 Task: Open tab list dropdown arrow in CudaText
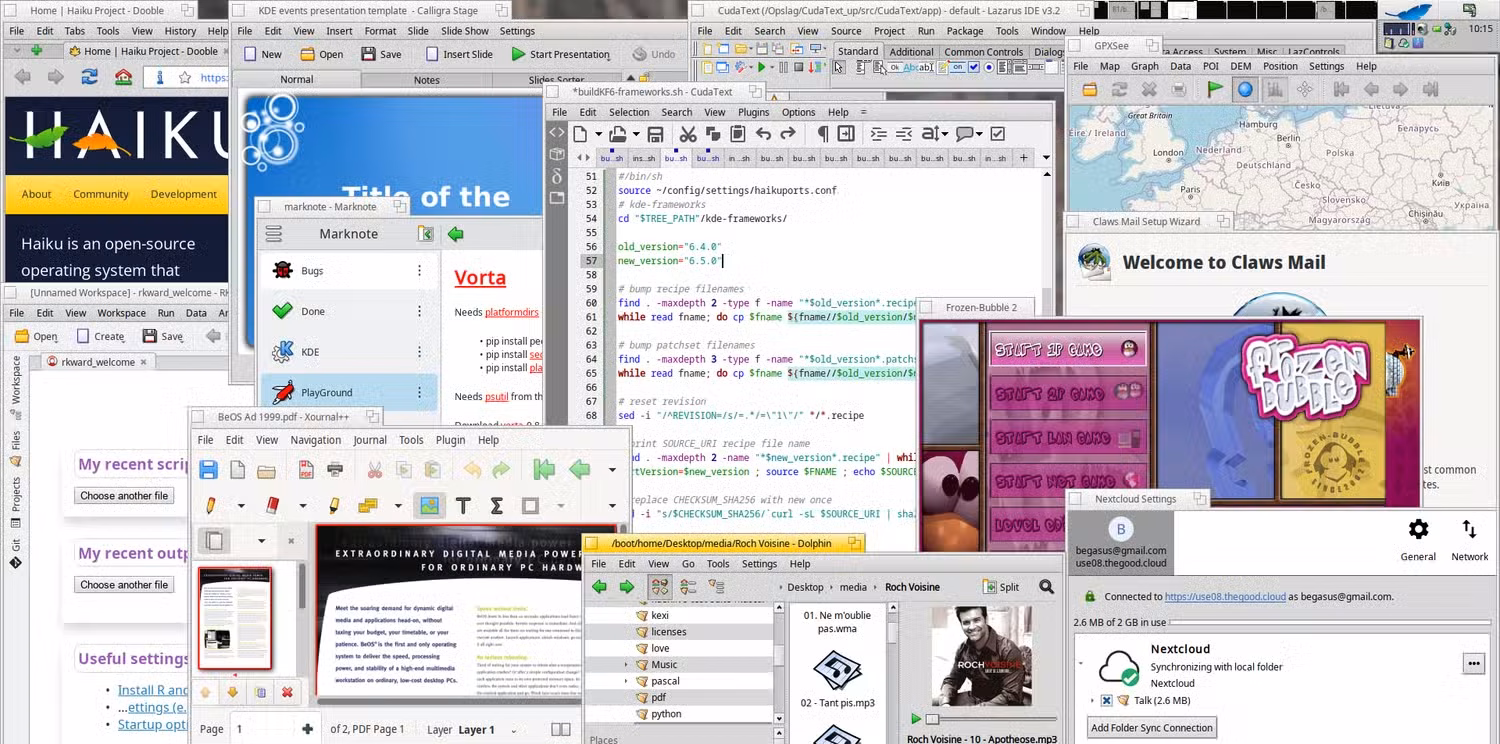(x=1046, y=158)
